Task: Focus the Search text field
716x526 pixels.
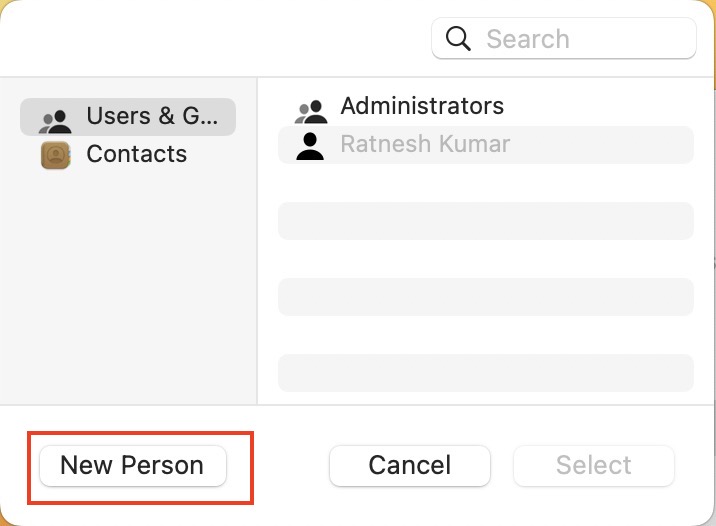Action: point(564,38)
